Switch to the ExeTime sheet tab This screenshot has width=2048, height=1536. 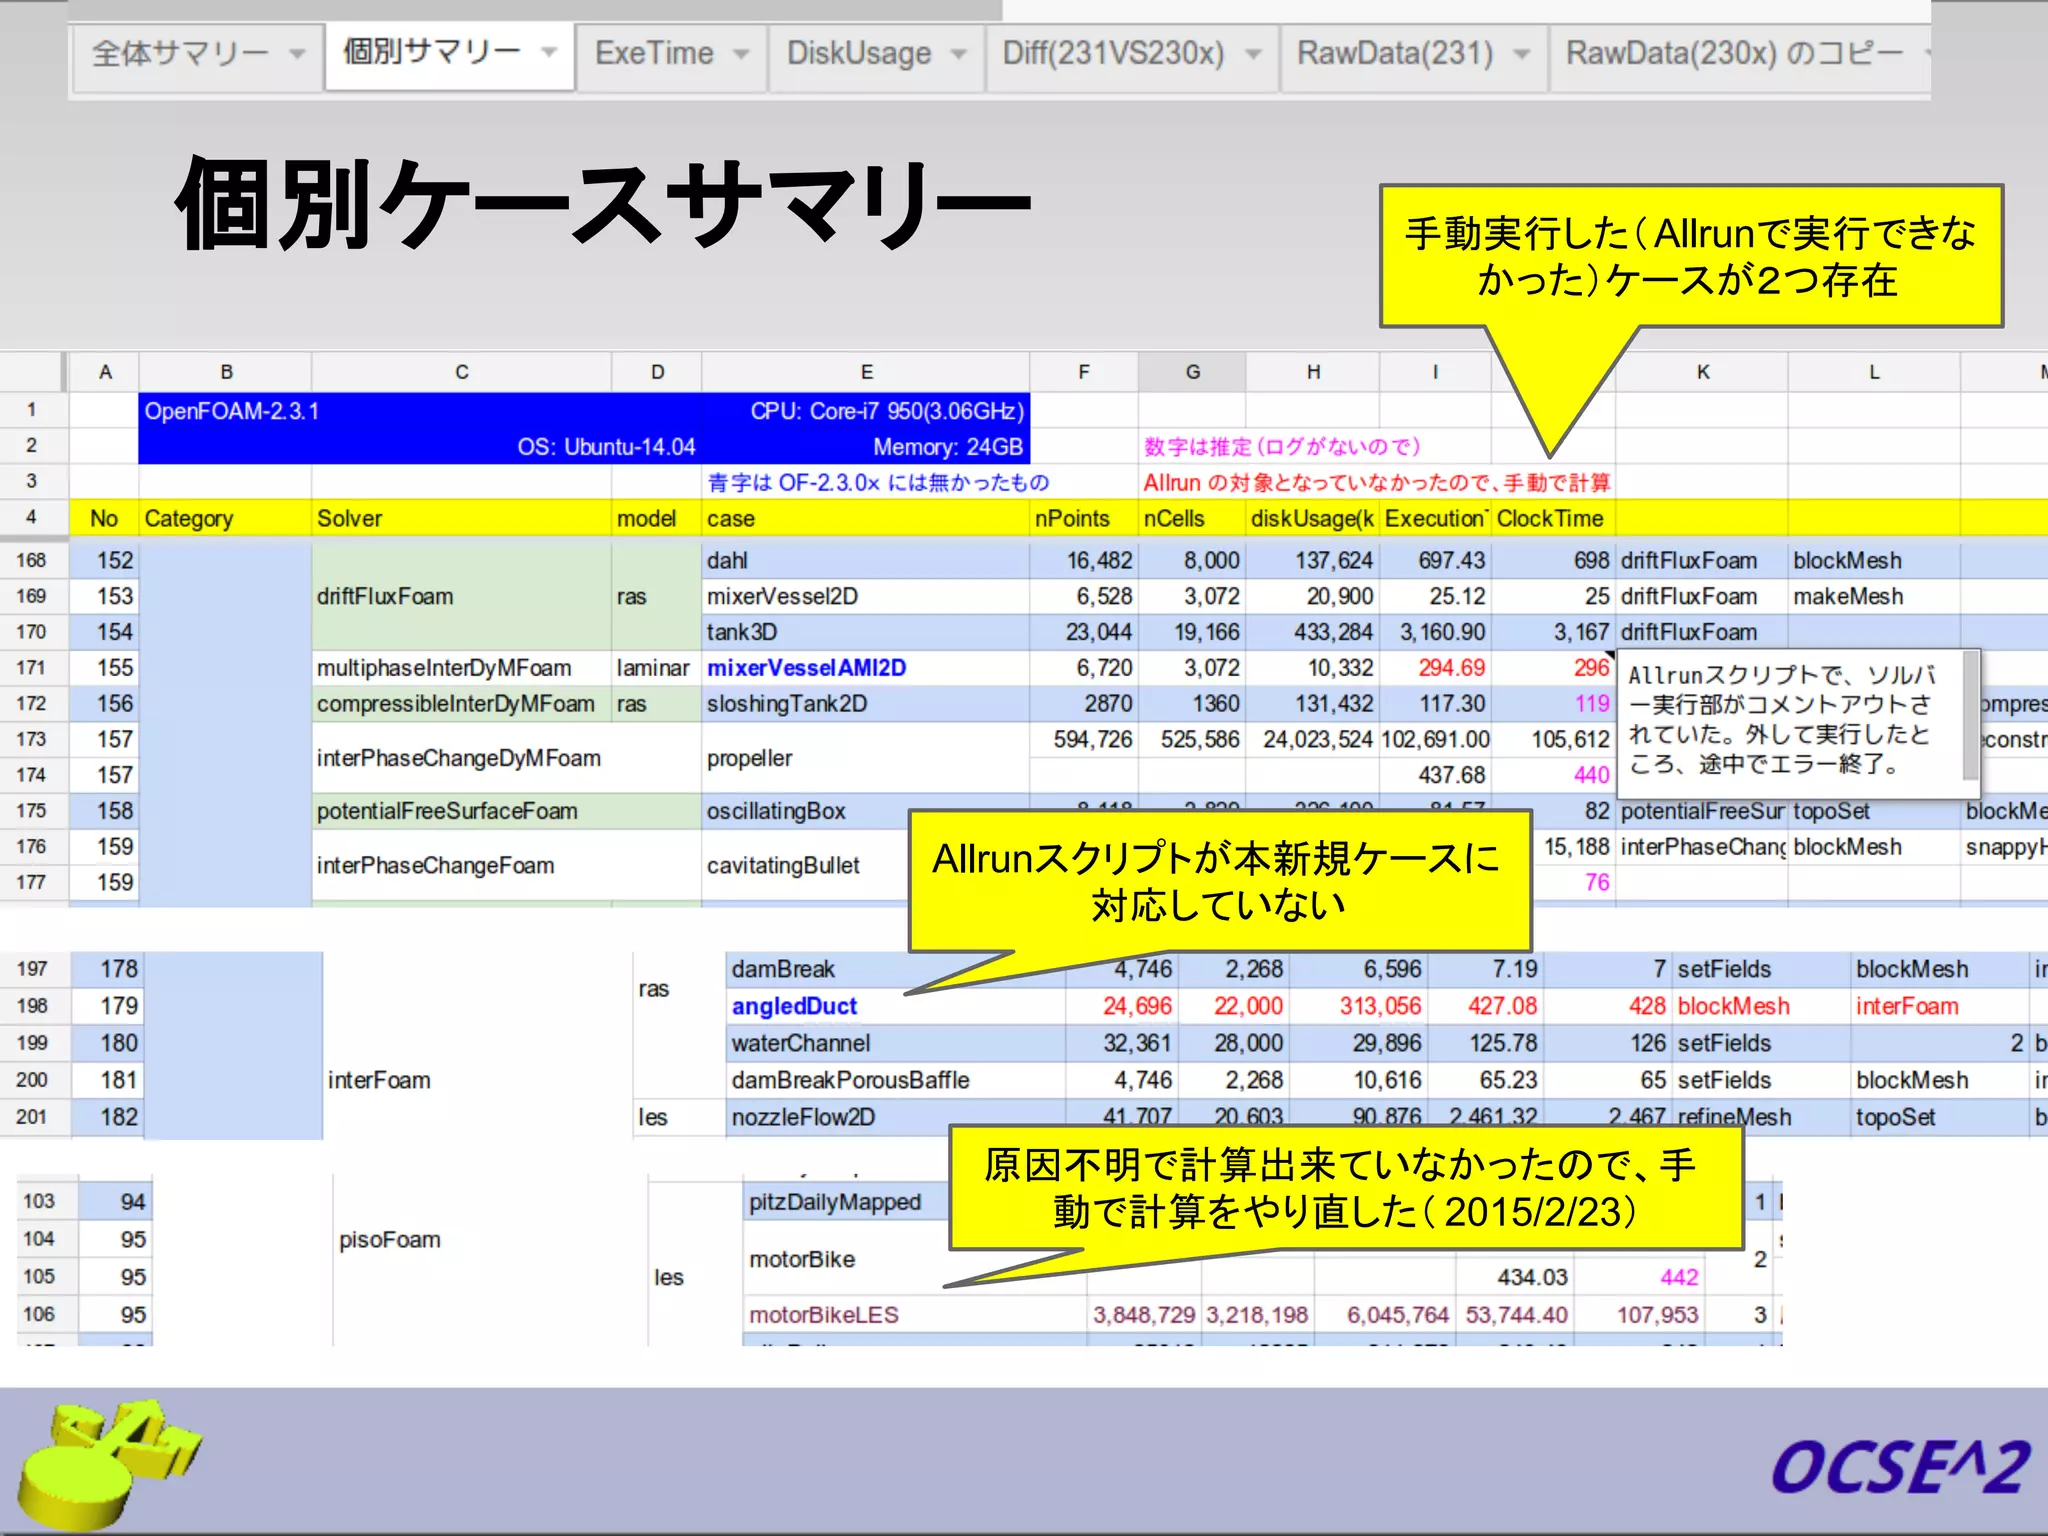[x=655, y=52]
